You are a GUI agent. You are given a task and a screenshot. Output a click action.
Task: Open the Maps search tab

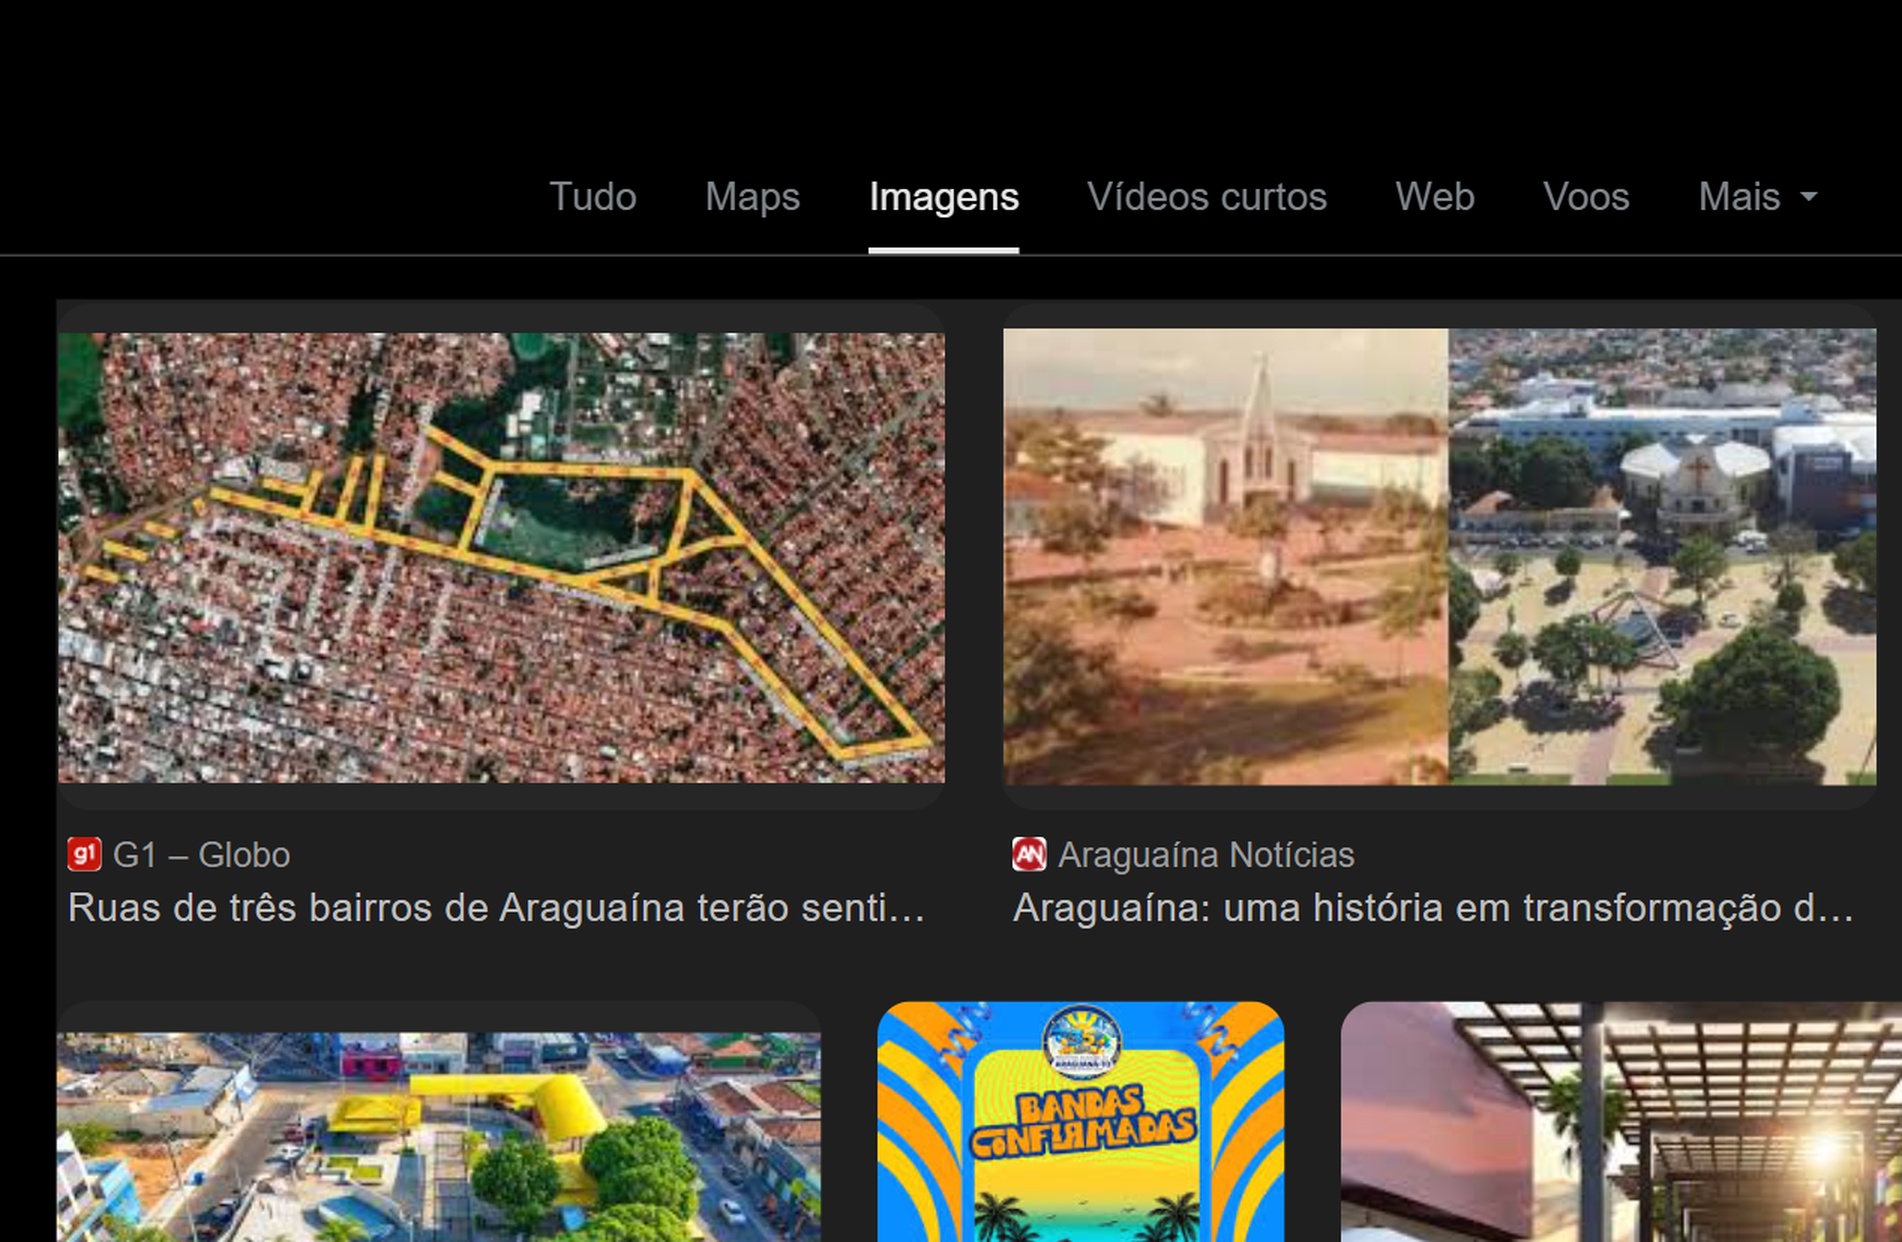(x=752, y=197)
